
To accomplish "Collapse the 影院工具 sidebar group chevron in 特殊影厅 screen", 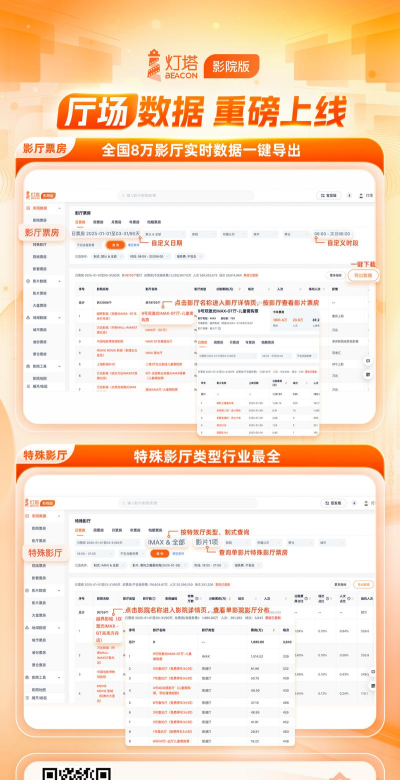I will (x=60, y=678).
